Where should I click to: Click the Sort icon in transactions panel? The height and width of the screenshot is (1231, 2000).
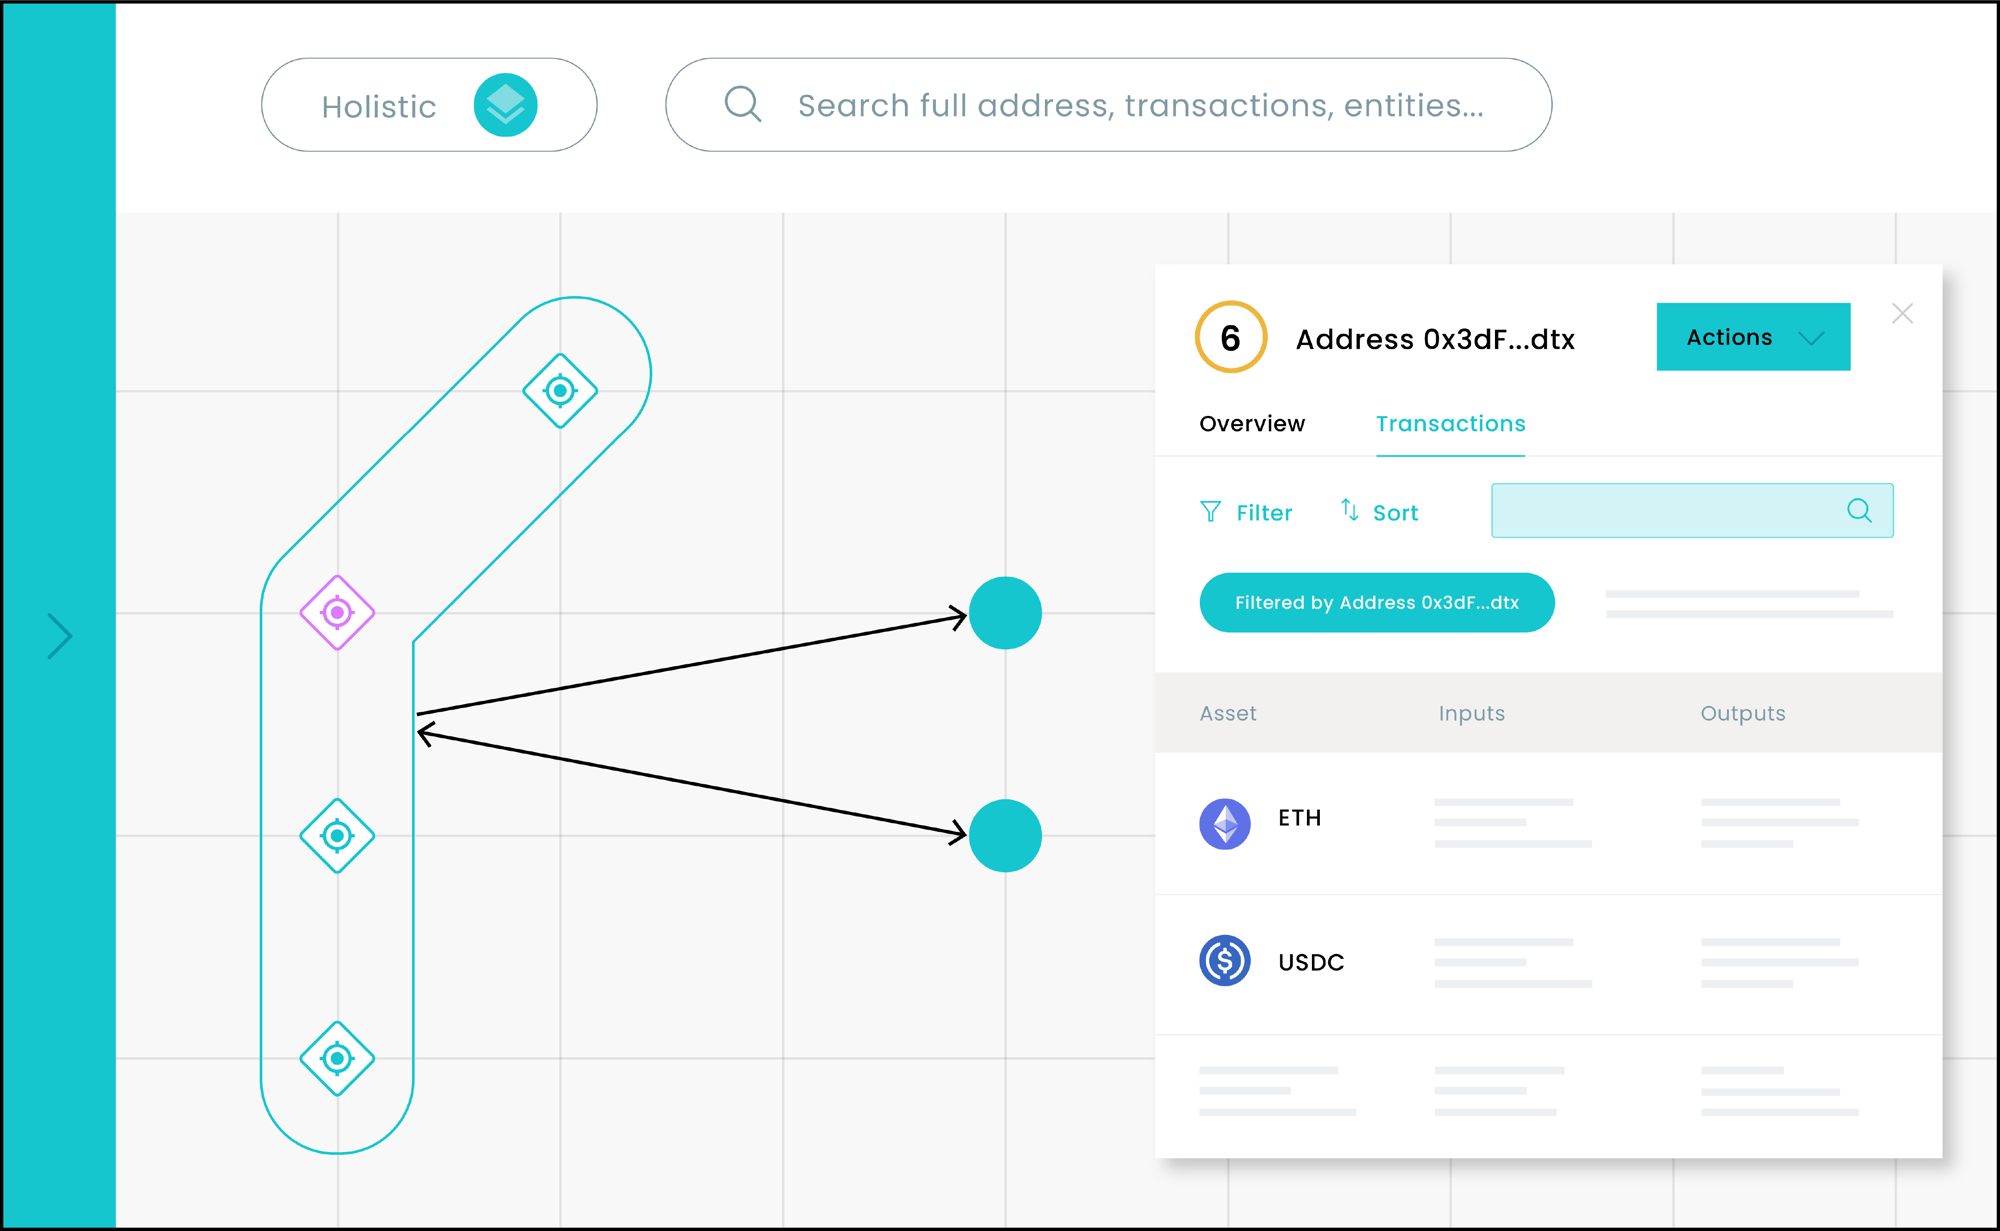[1357, 511]
